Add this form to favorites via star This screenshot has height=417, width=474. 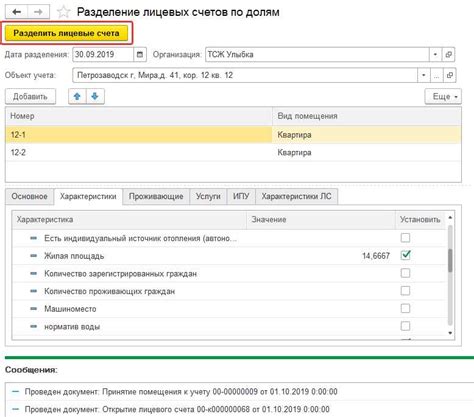(x=63, y=12)
